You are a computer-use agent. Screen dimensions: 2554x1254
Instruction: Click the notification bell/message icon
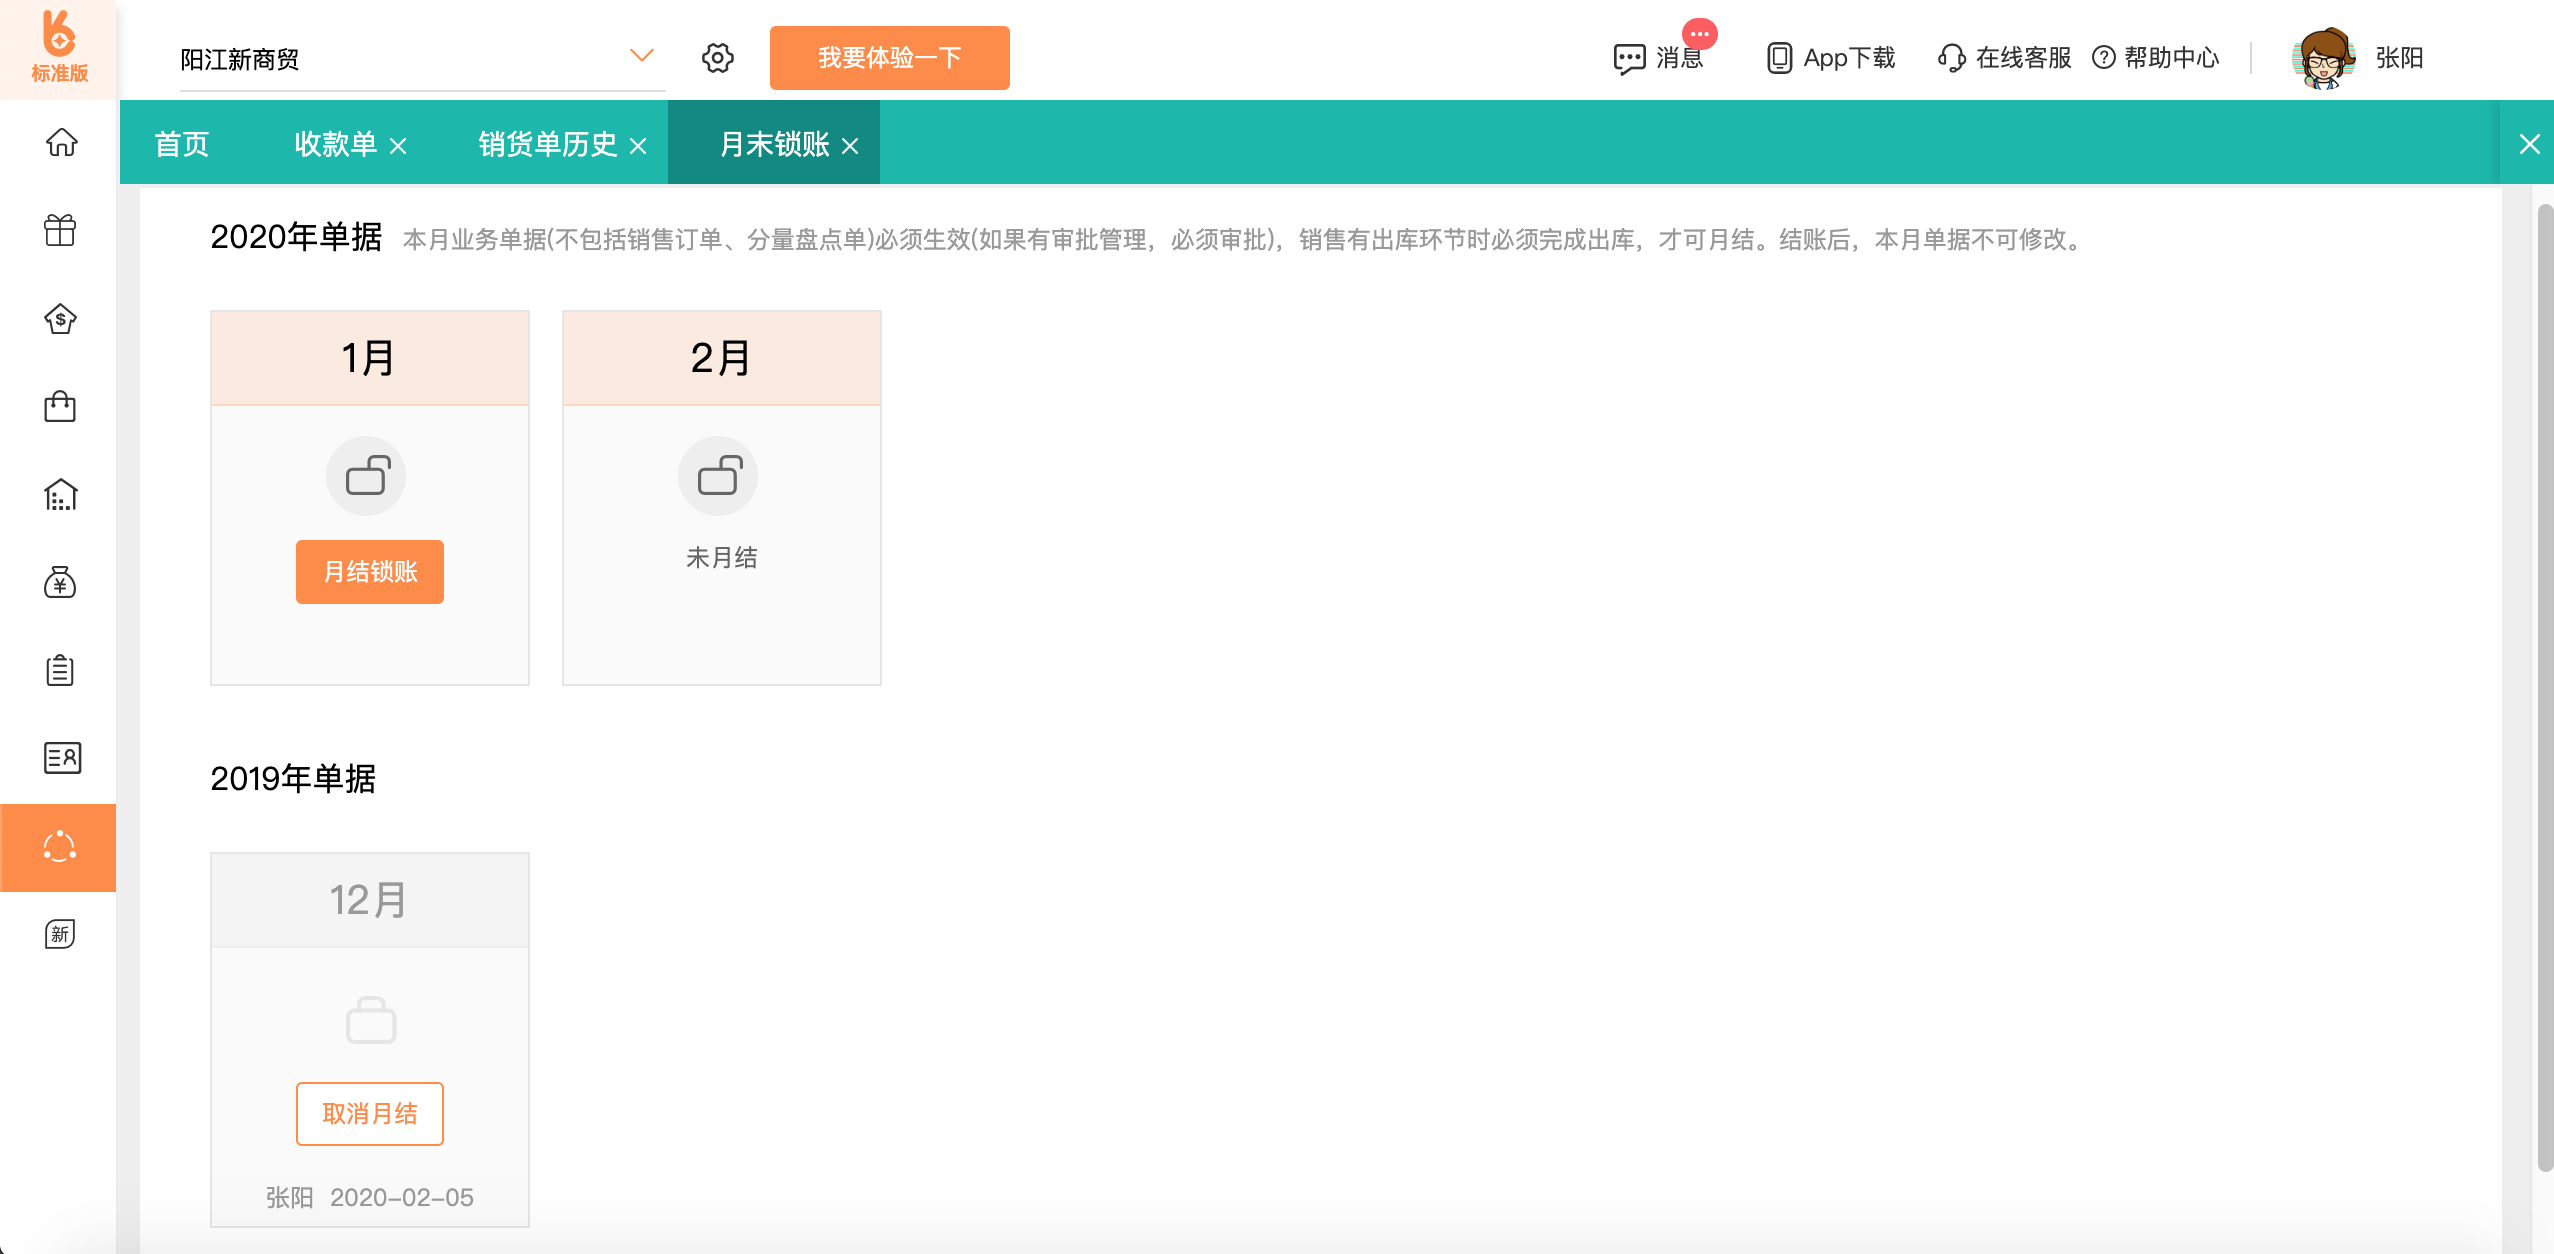coord(1630,57)
